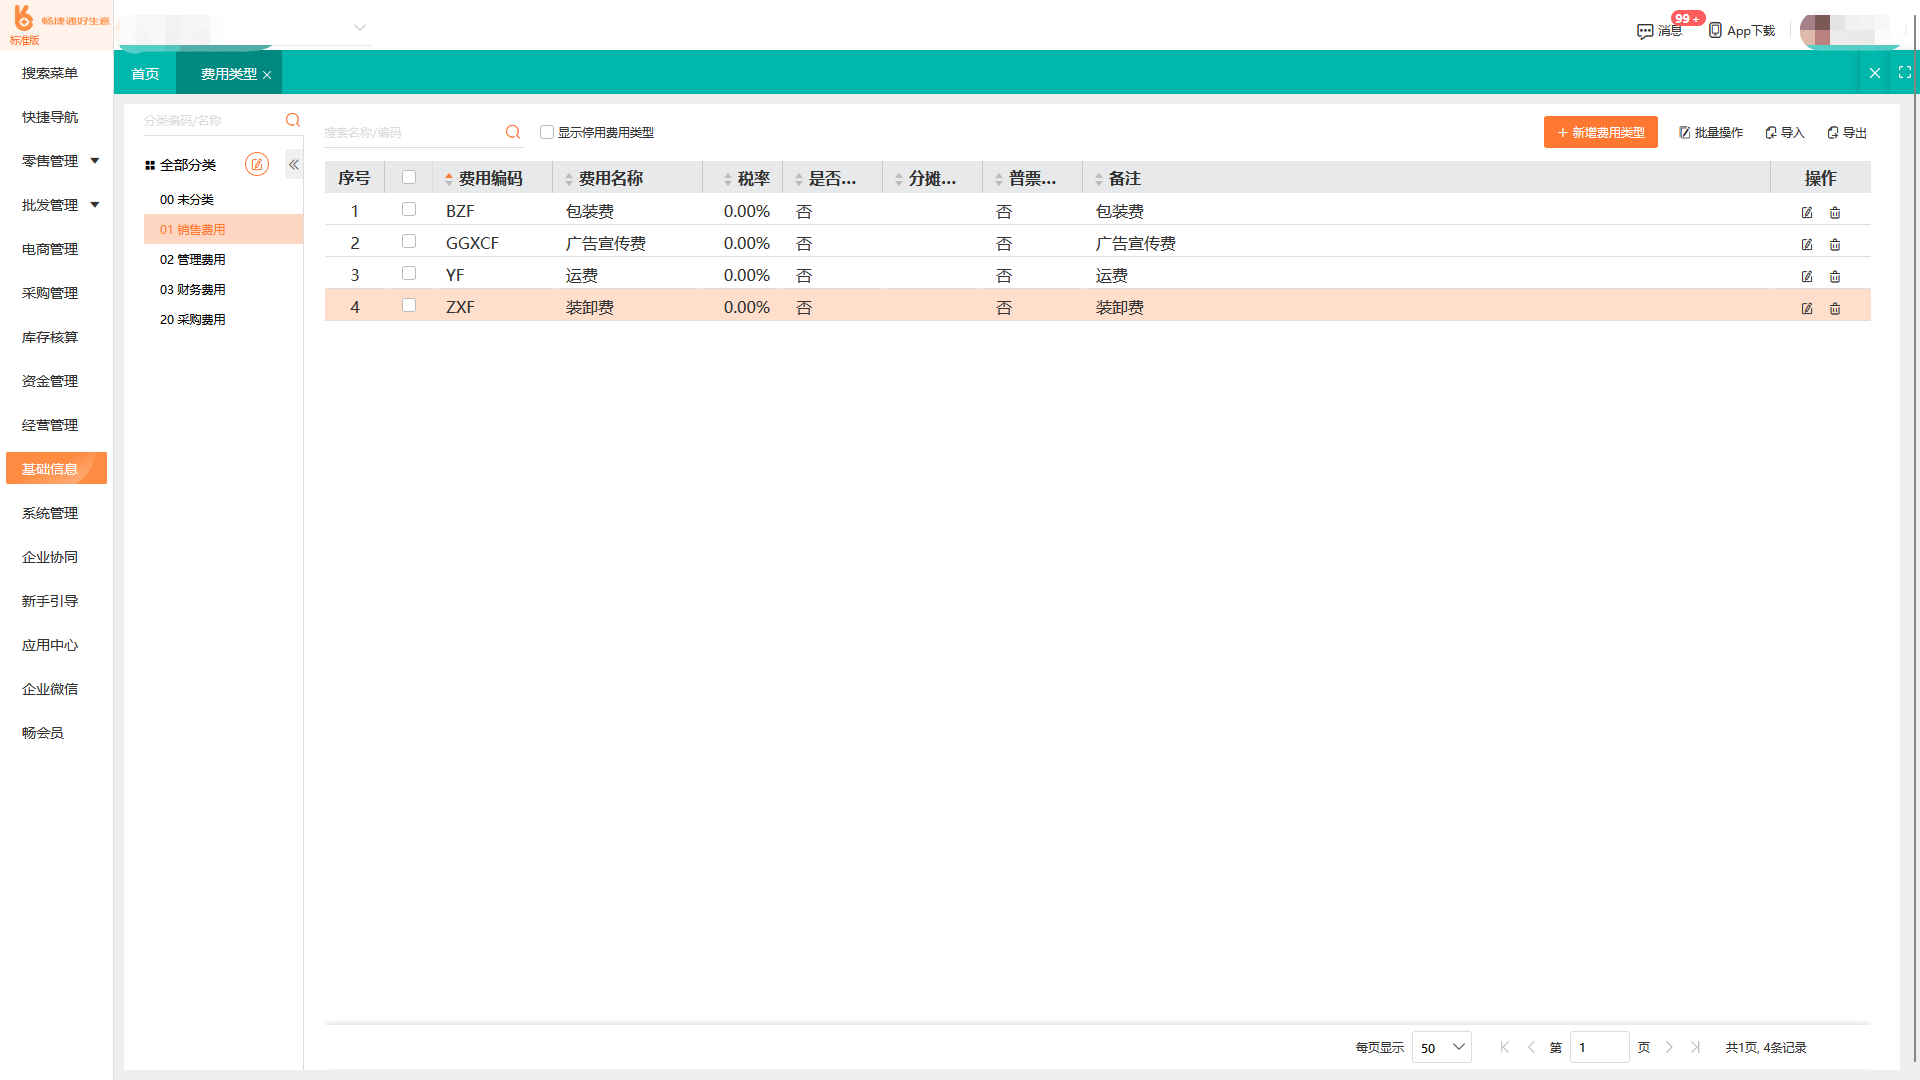Click collapse sidebar arrow icon
This screenshot has height=1080, width=1920.
(x=294, y=164)
